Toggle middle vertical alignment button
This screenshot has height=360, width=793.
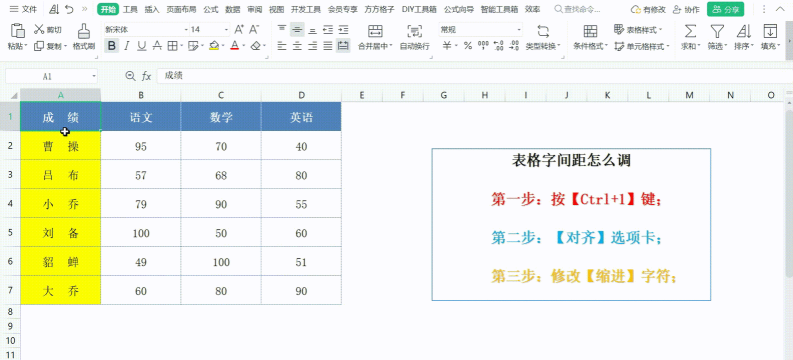coord(297,30)
